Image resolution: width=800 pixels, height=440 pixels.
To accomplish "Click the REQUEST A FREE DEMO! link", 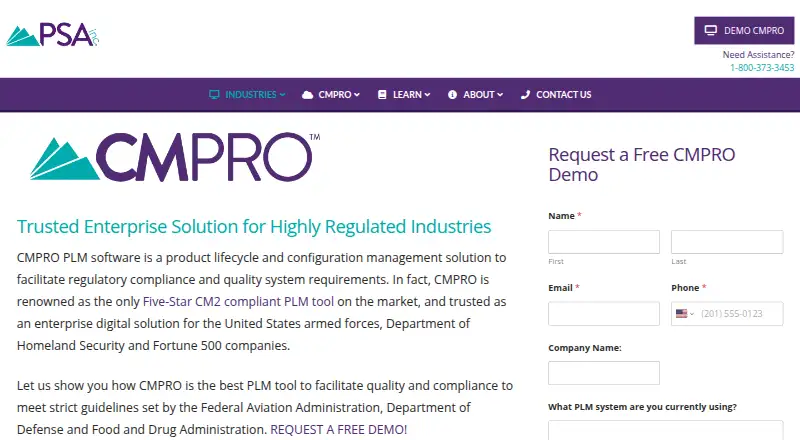I will [x=338, y=429].
